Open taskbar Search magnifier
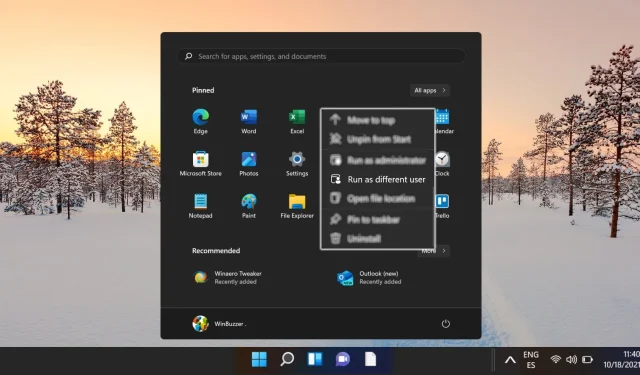 (x=287, y=359)
